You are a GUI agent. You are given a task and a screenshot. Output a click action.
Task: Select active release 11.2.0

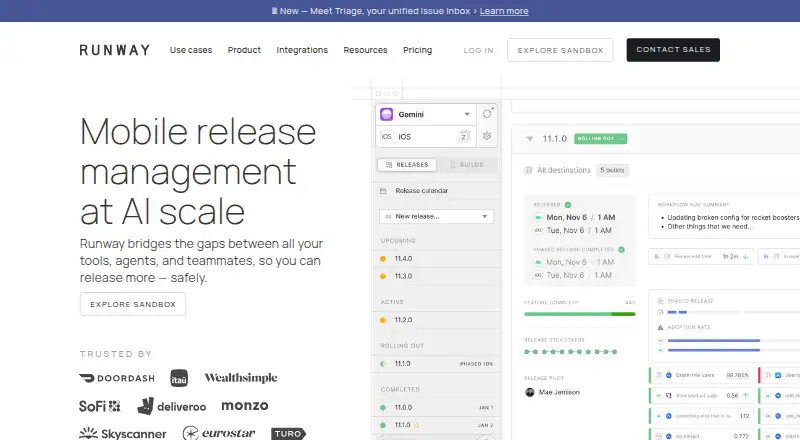[437, 320]
